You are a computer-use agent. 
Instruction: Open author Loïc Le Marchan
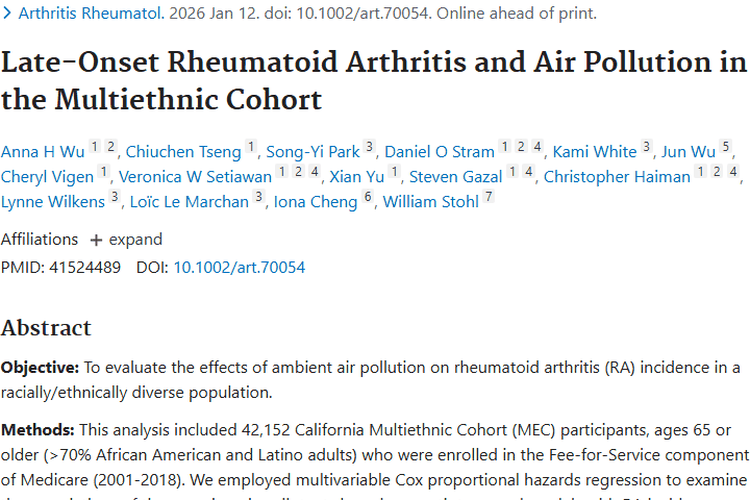point(189,201)
